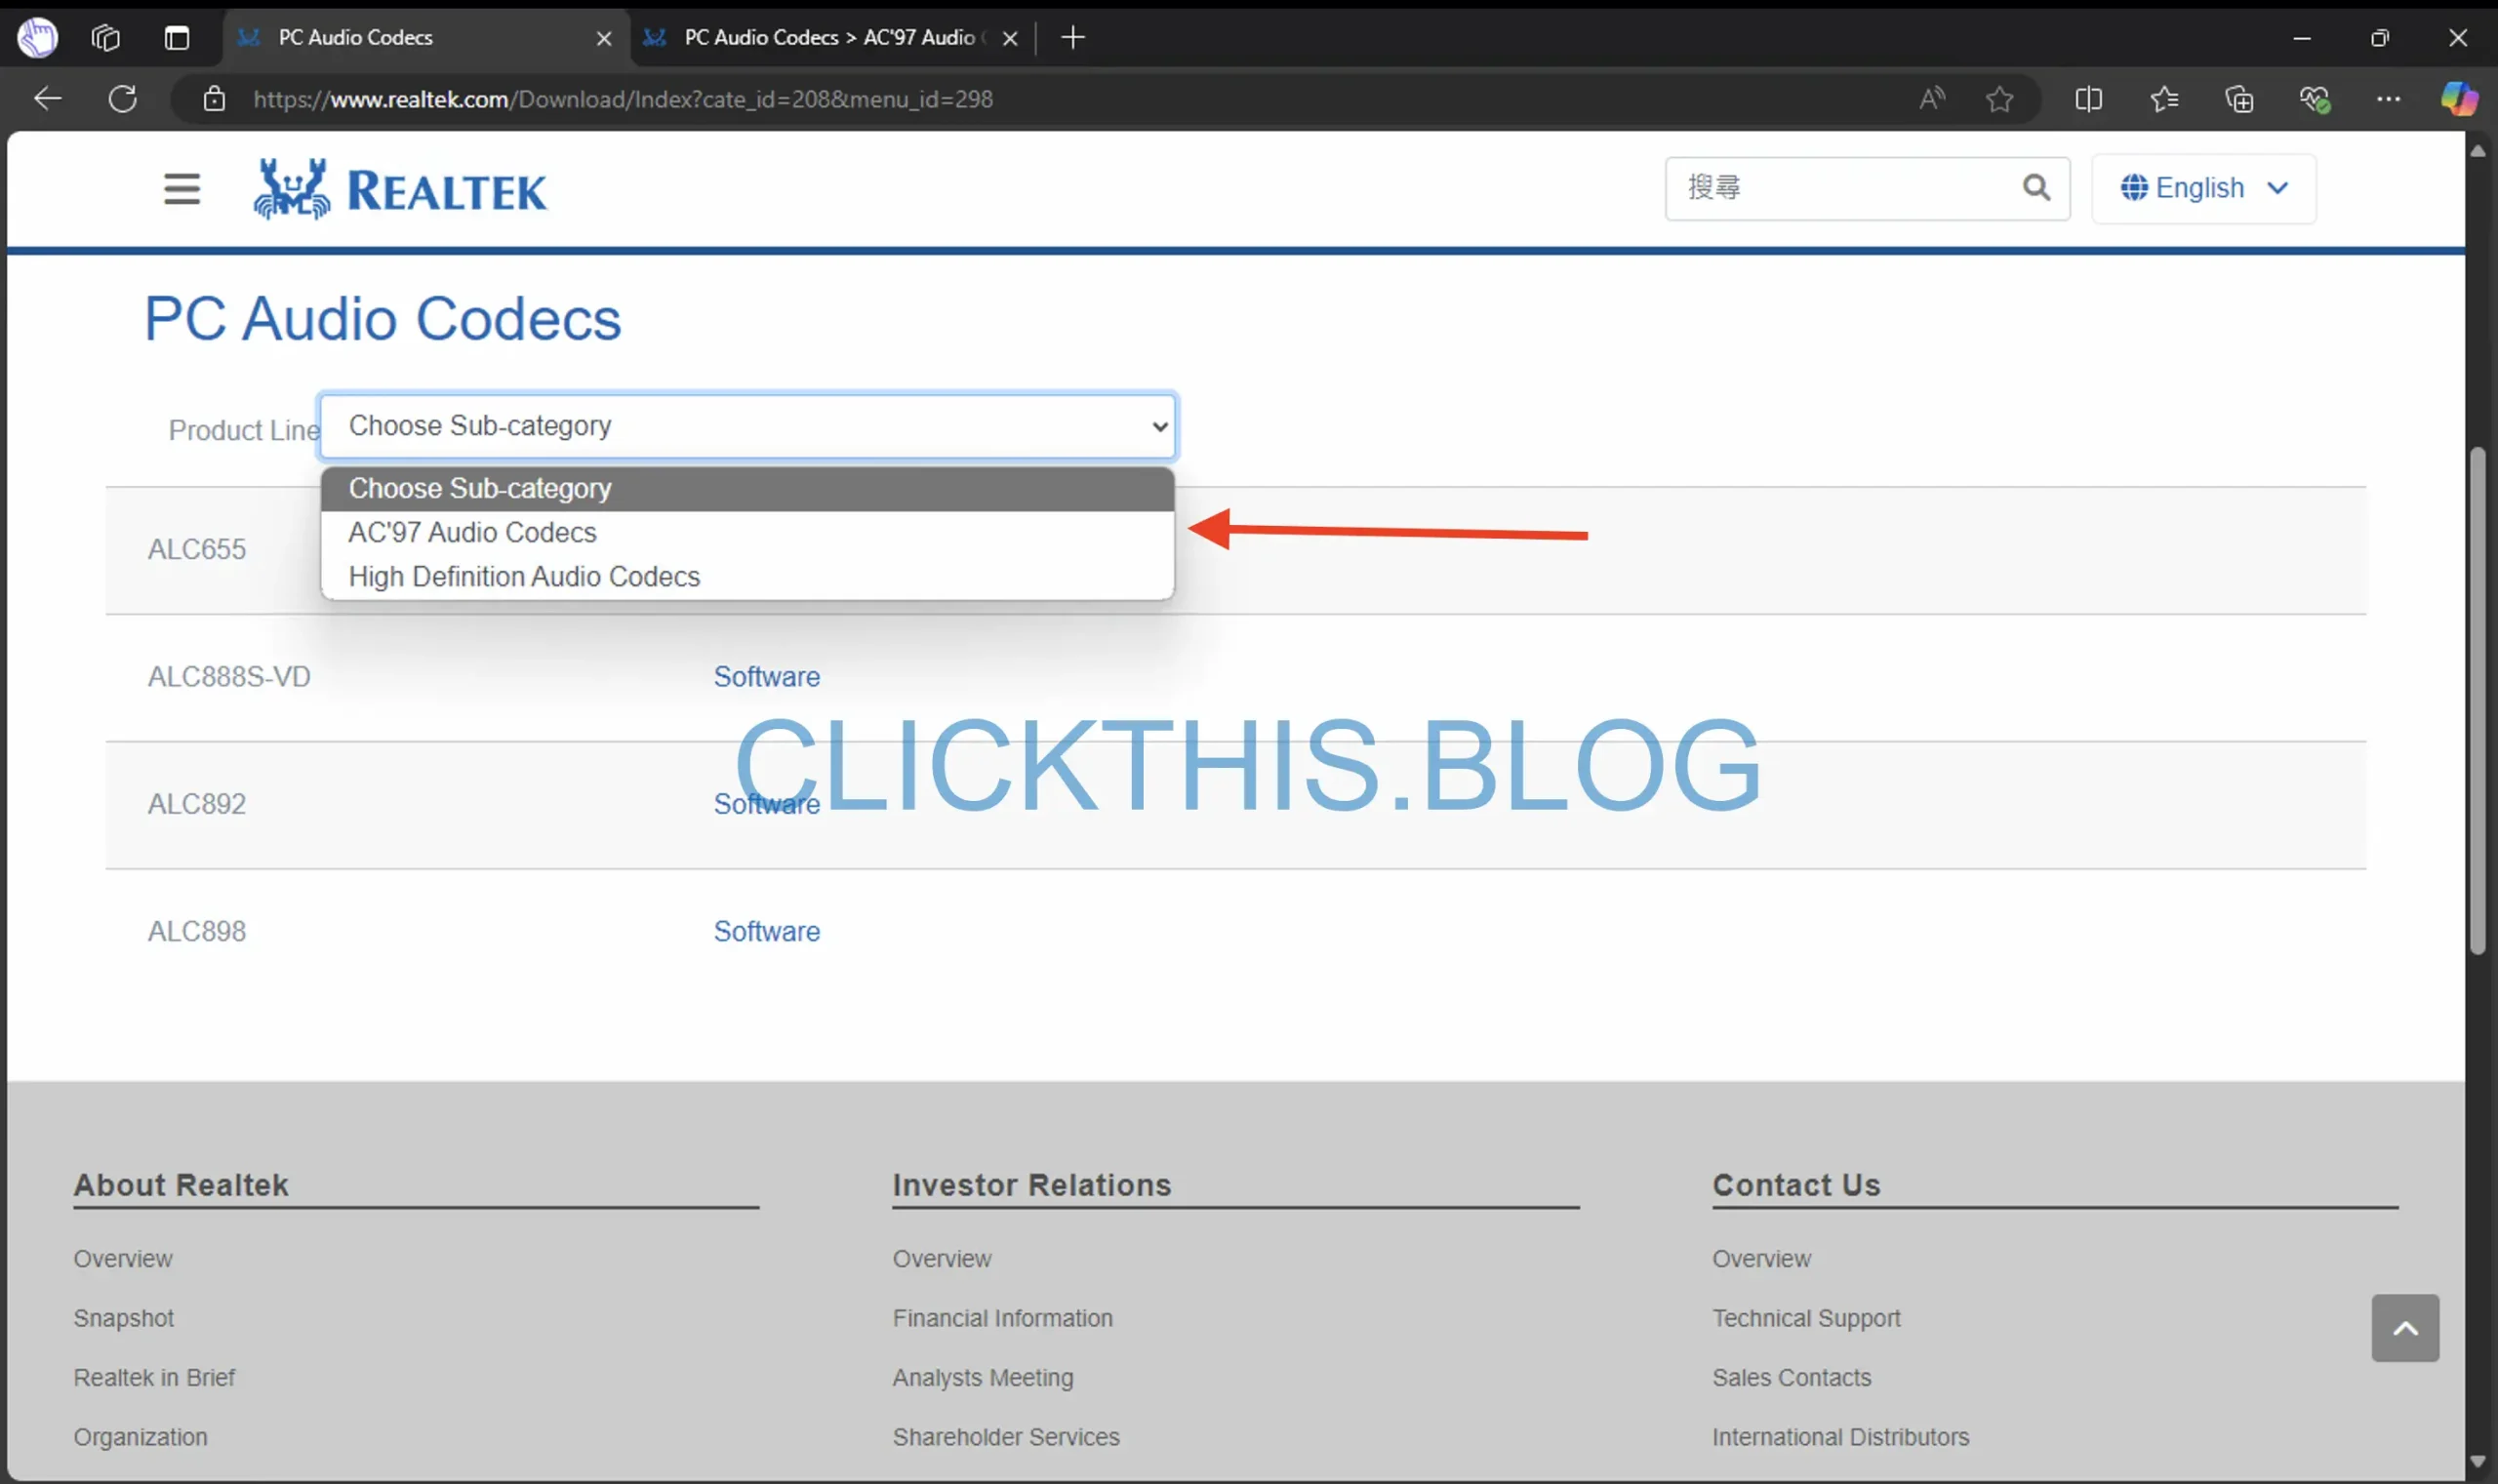Viewport: 2498px width, 1484px height.
Task: Open the Organization footer link
Action: [141, 1437]
